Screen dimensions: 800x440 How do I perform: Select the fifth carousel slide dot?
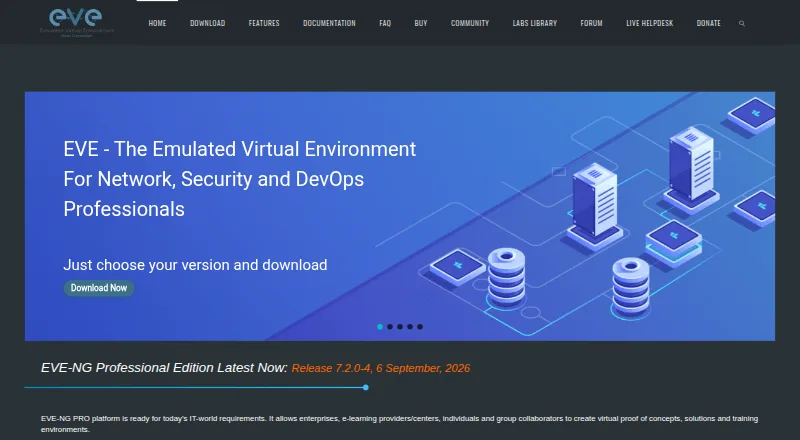420,327
